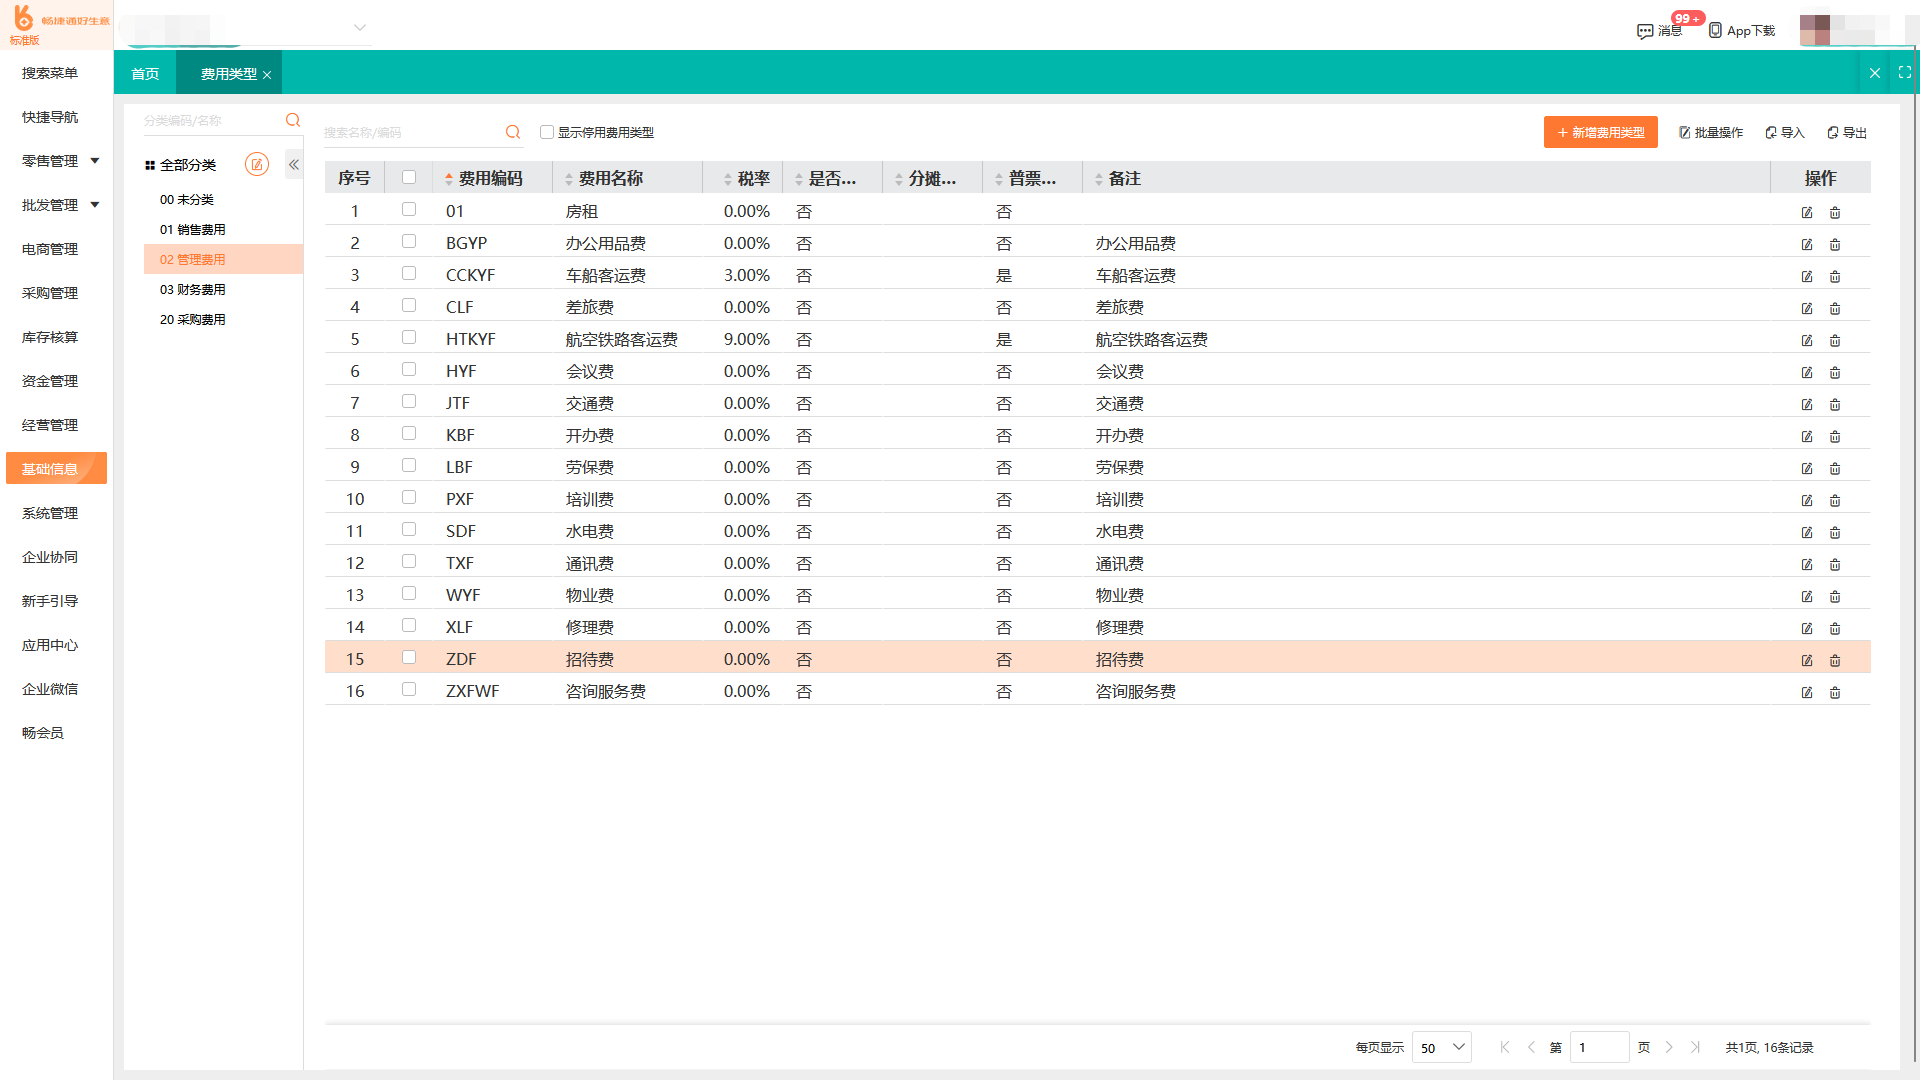Select all rows checkbox in header
Viewport: 1920px width, 1080px height.
coord(409,177)
